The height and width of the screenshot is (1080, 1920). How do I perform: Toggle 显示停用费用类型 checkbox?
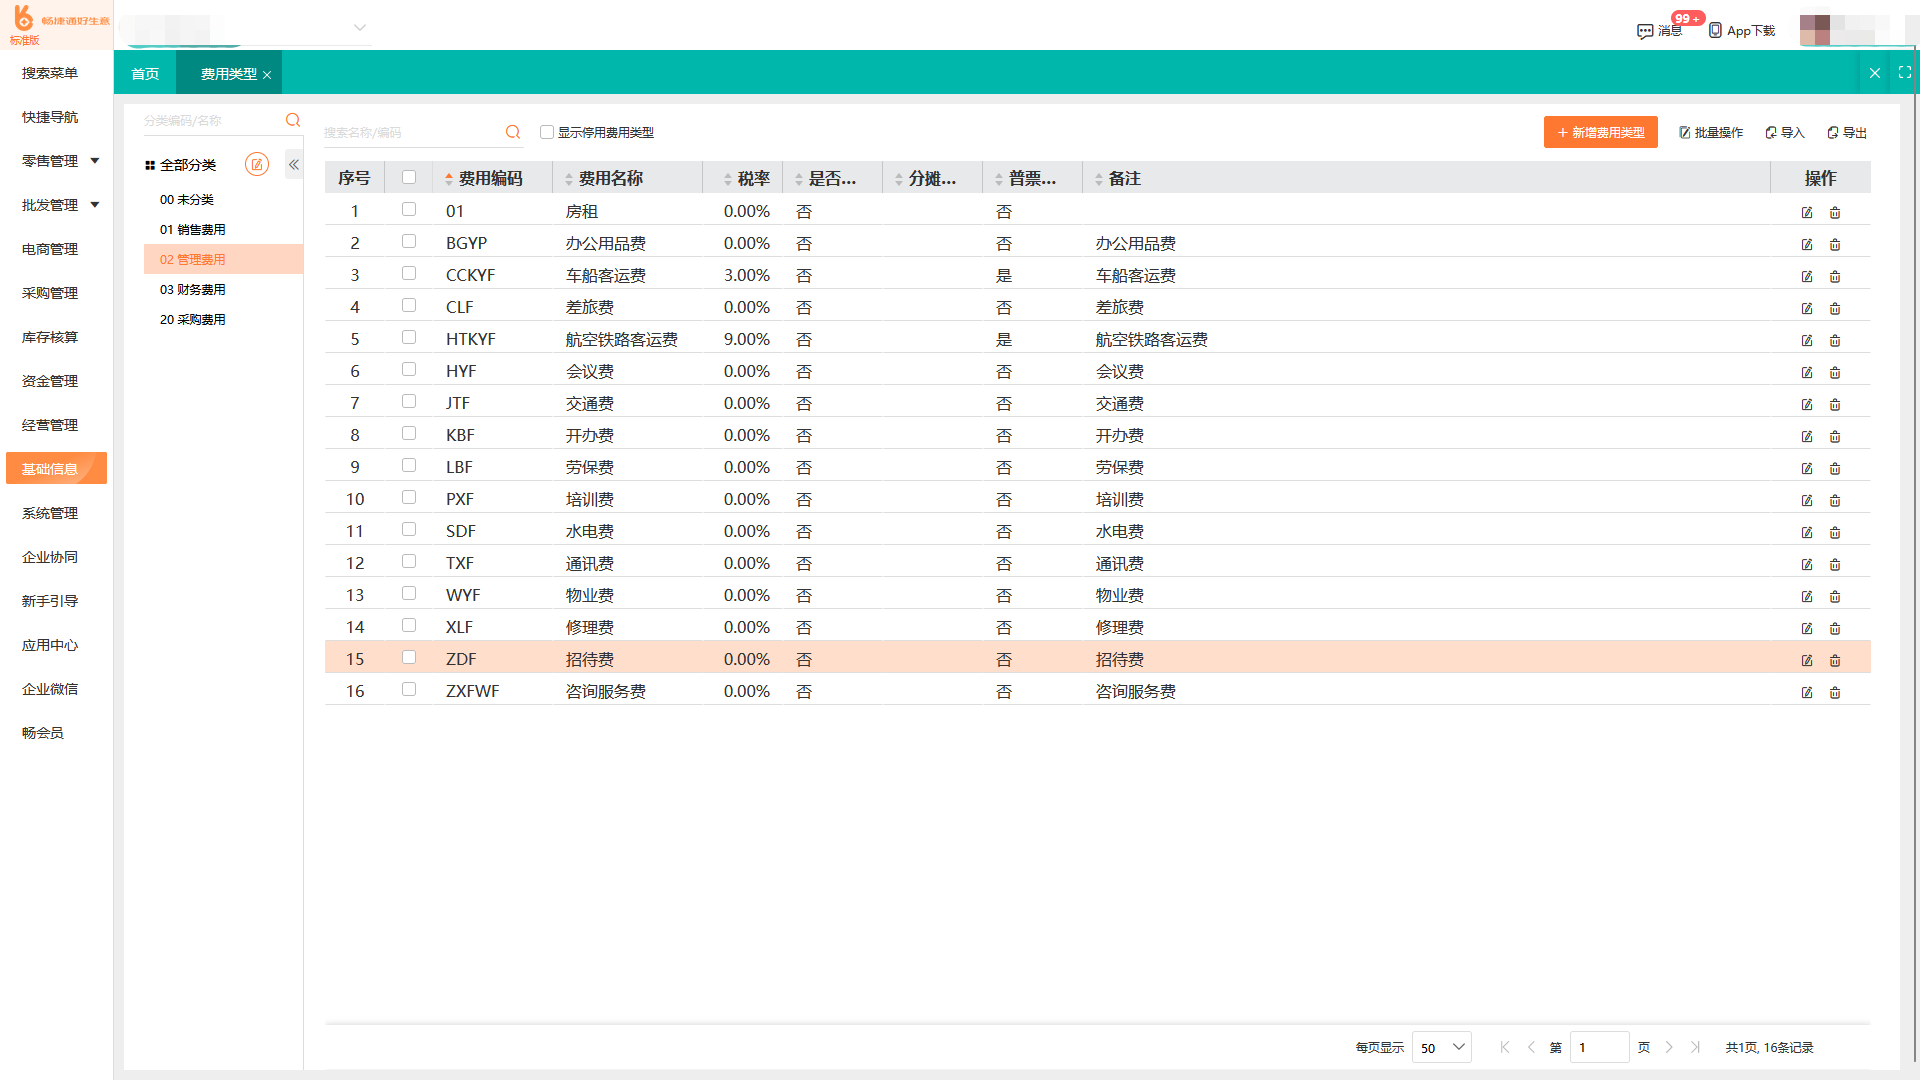pyautogui.click(x=546, y=131)
